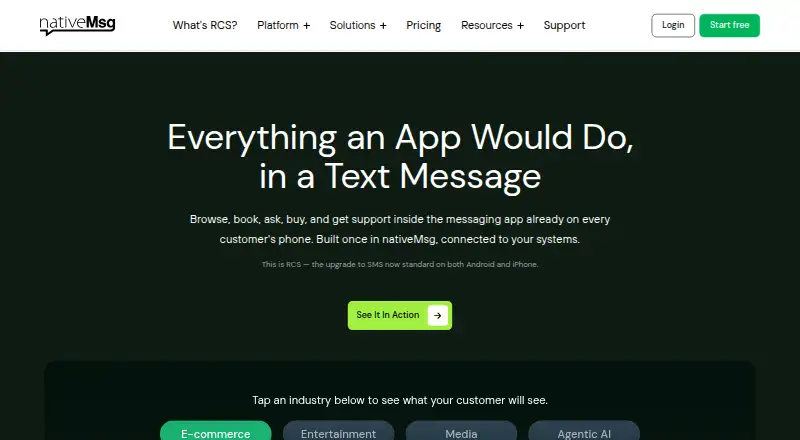The image size is (800, 440).
Task: Go to the Support page
Action: 564,25
